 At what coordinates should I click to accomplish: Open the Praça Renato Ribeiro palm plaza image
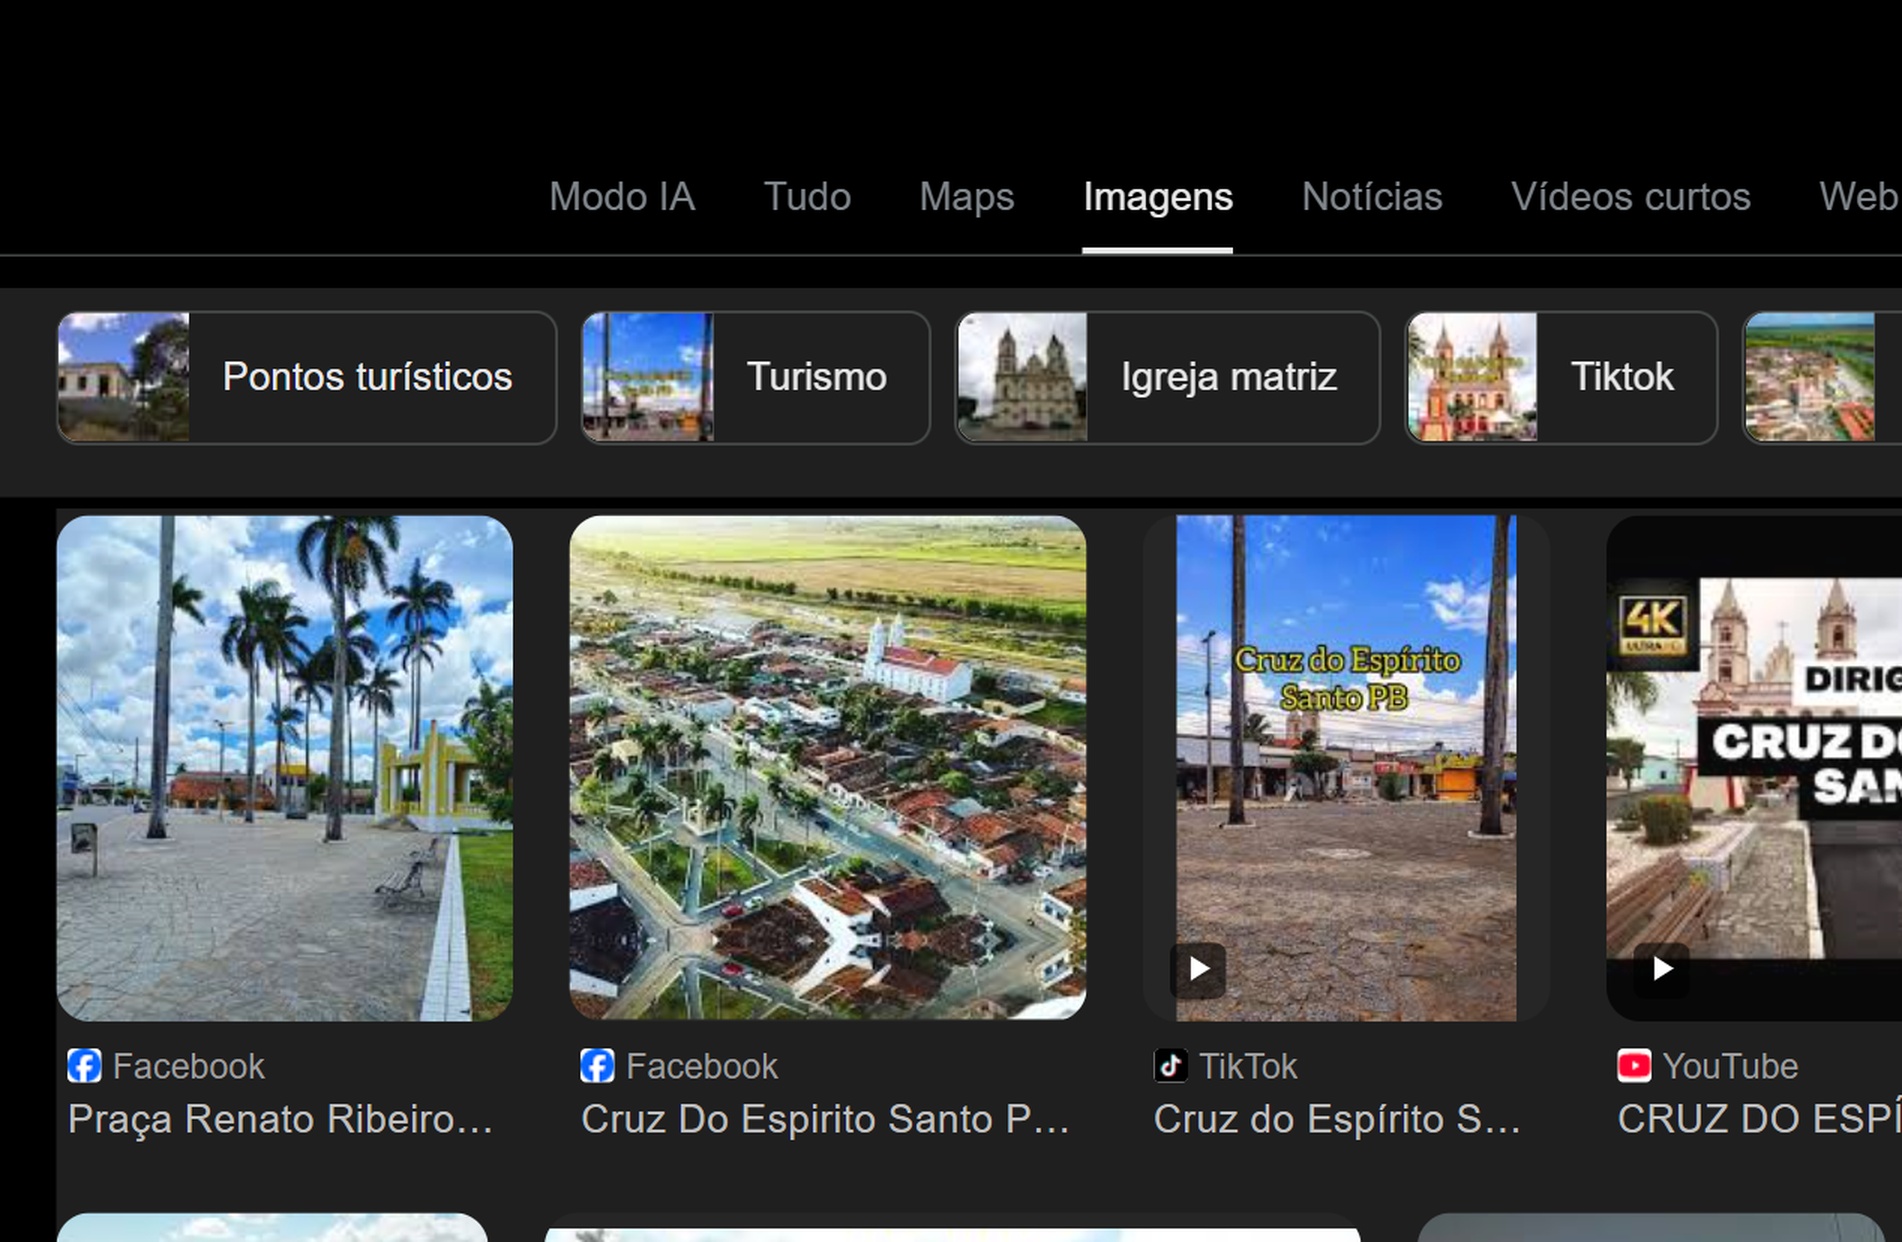tap(285, 767)
